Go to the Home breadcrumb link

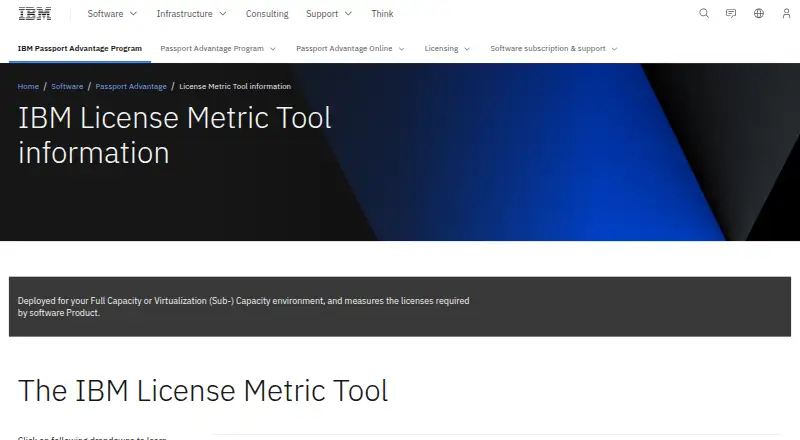[28, 86]
